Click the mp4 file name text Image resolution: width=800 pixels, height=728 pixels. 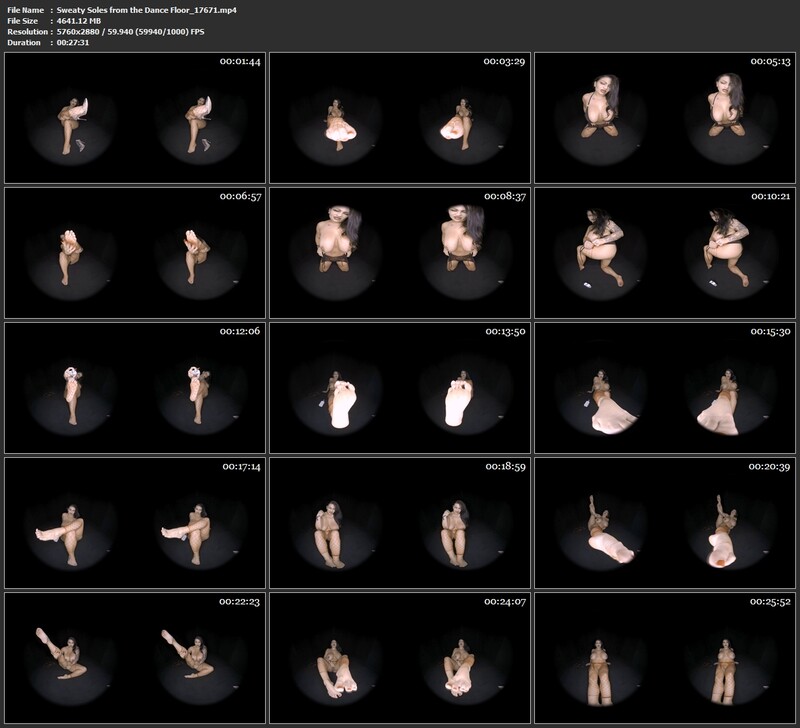click(146, 9)
